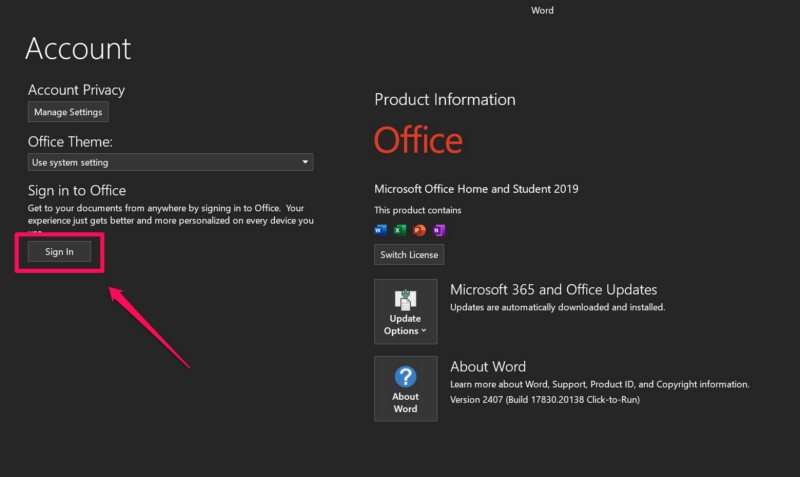Click the Sign In button

[59, 252]
